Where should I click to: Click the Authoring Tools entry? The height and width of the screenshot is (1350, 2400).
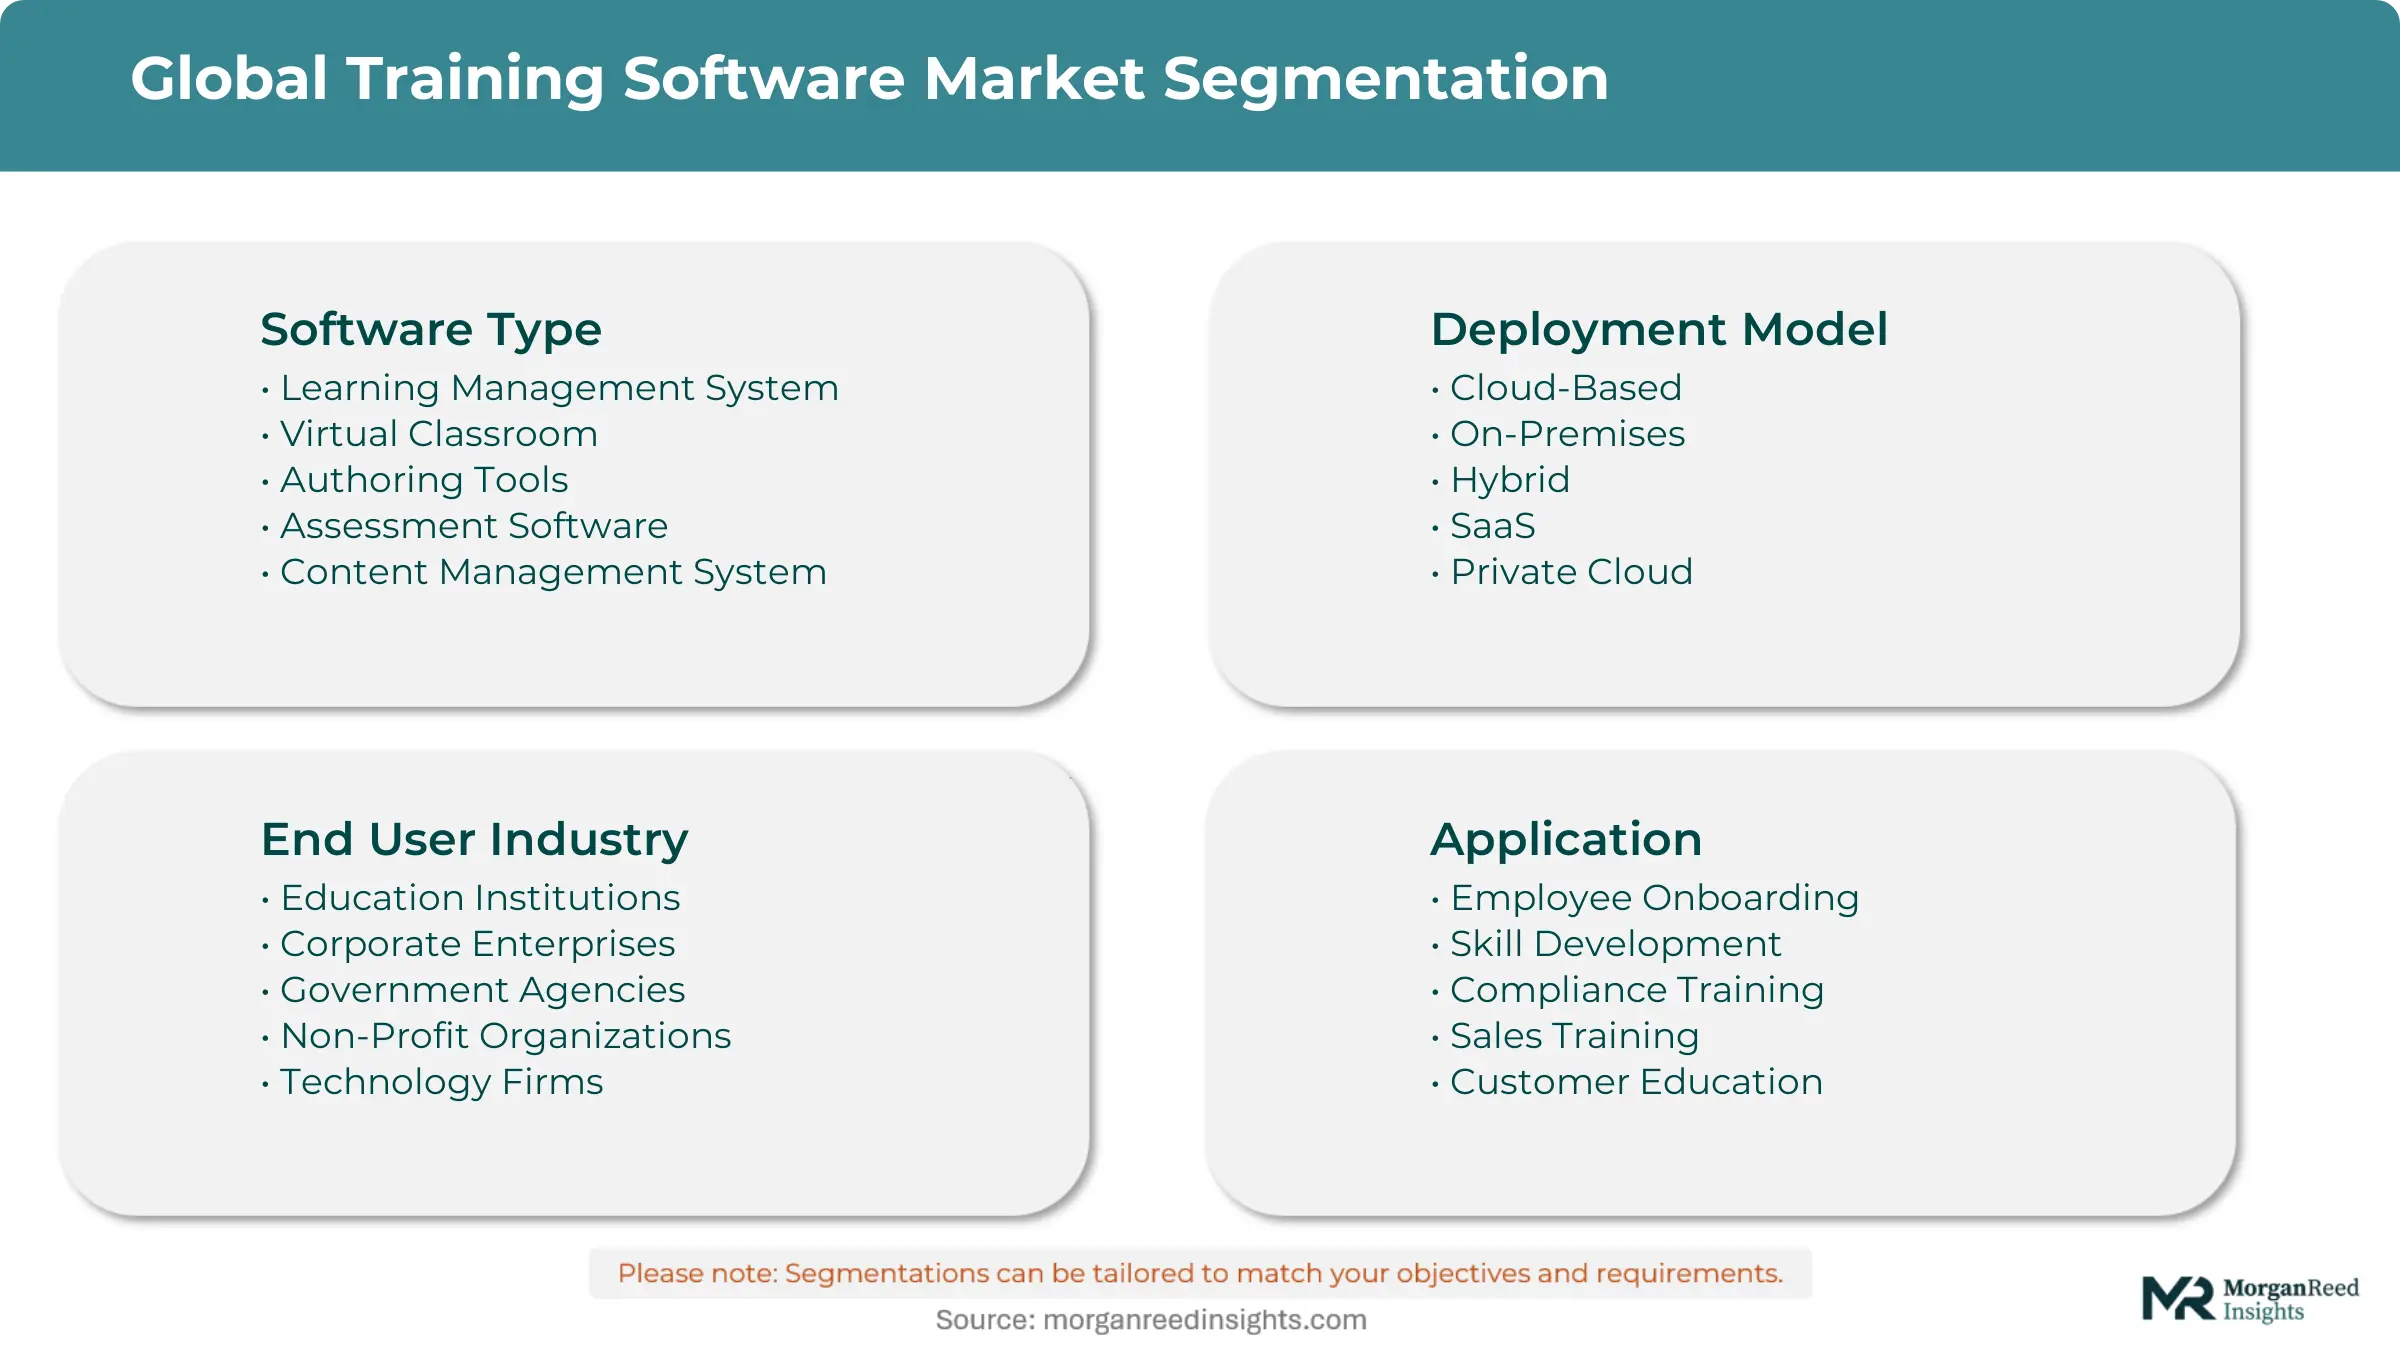[424, 480]
